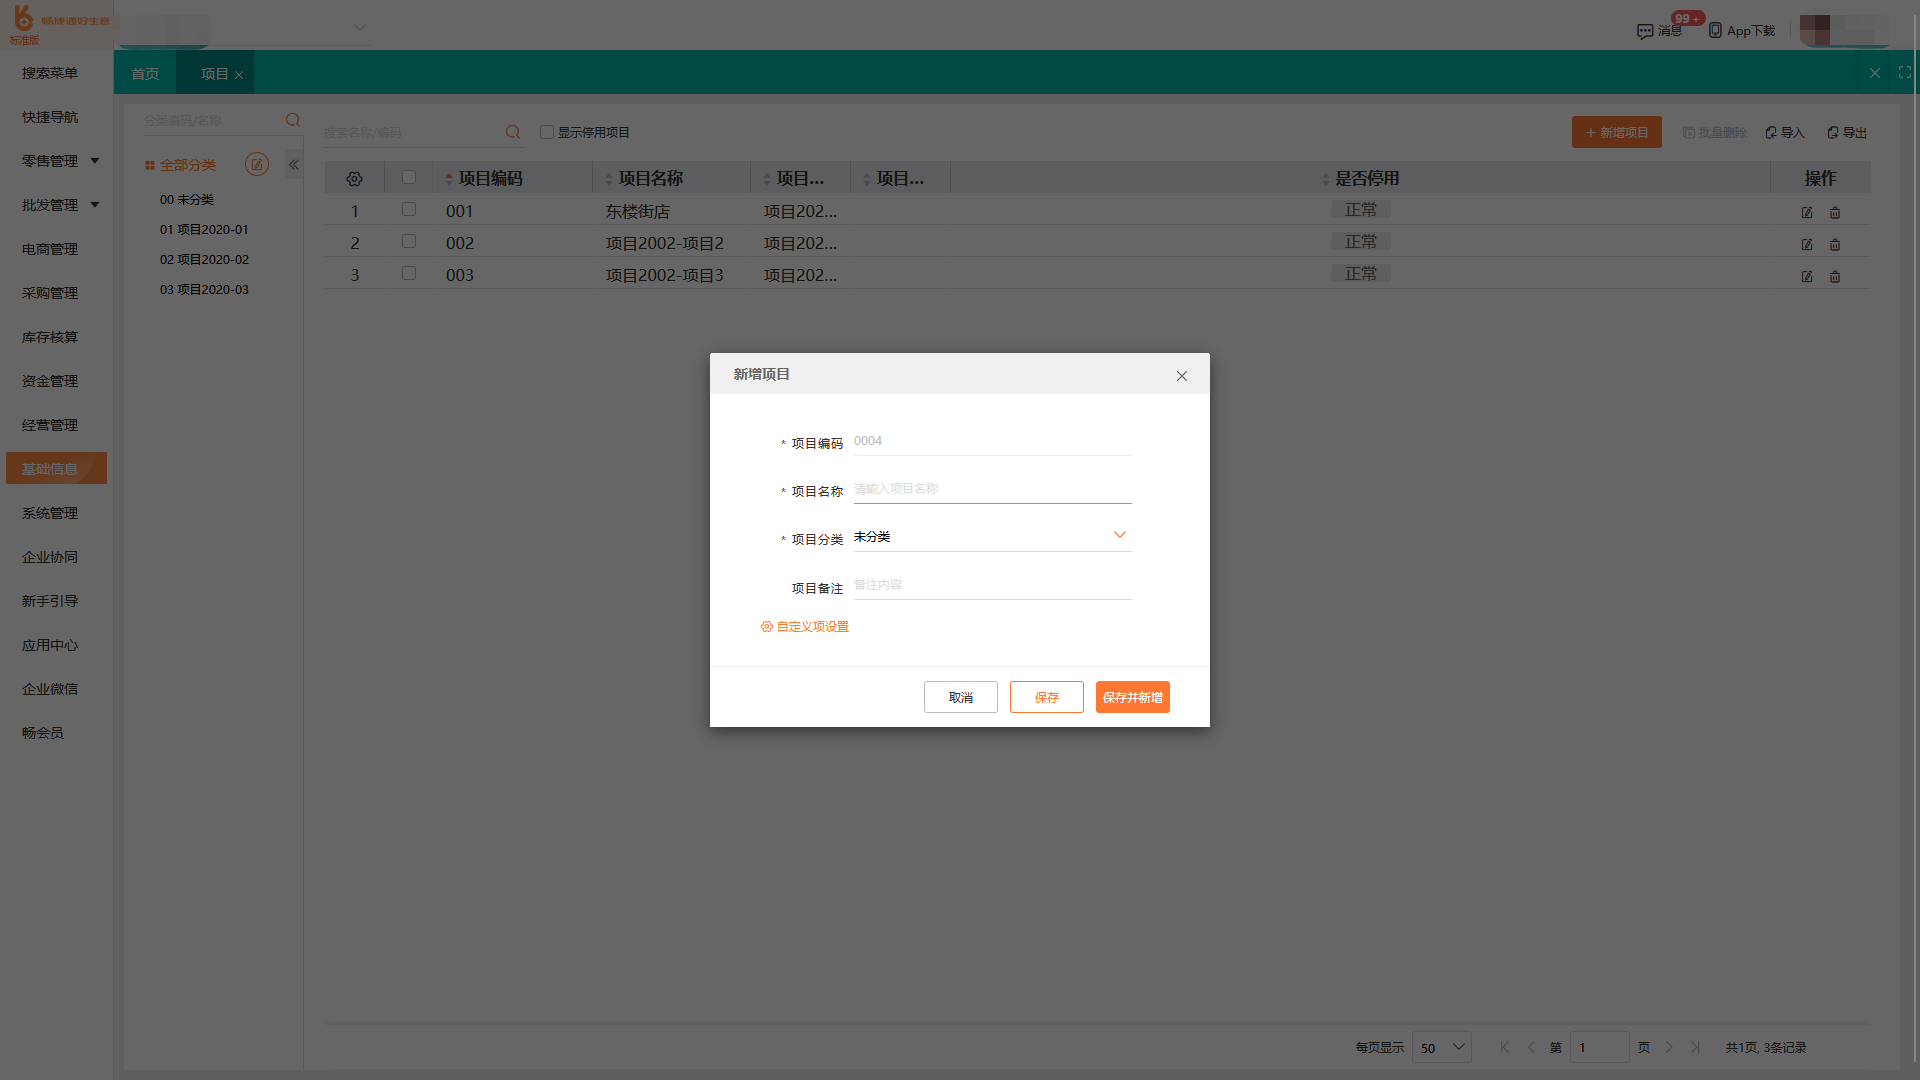The height and width of the screenshot is (1080, 1920).
Task: Click the delete icon for row 2
Action: [1836, 244]
